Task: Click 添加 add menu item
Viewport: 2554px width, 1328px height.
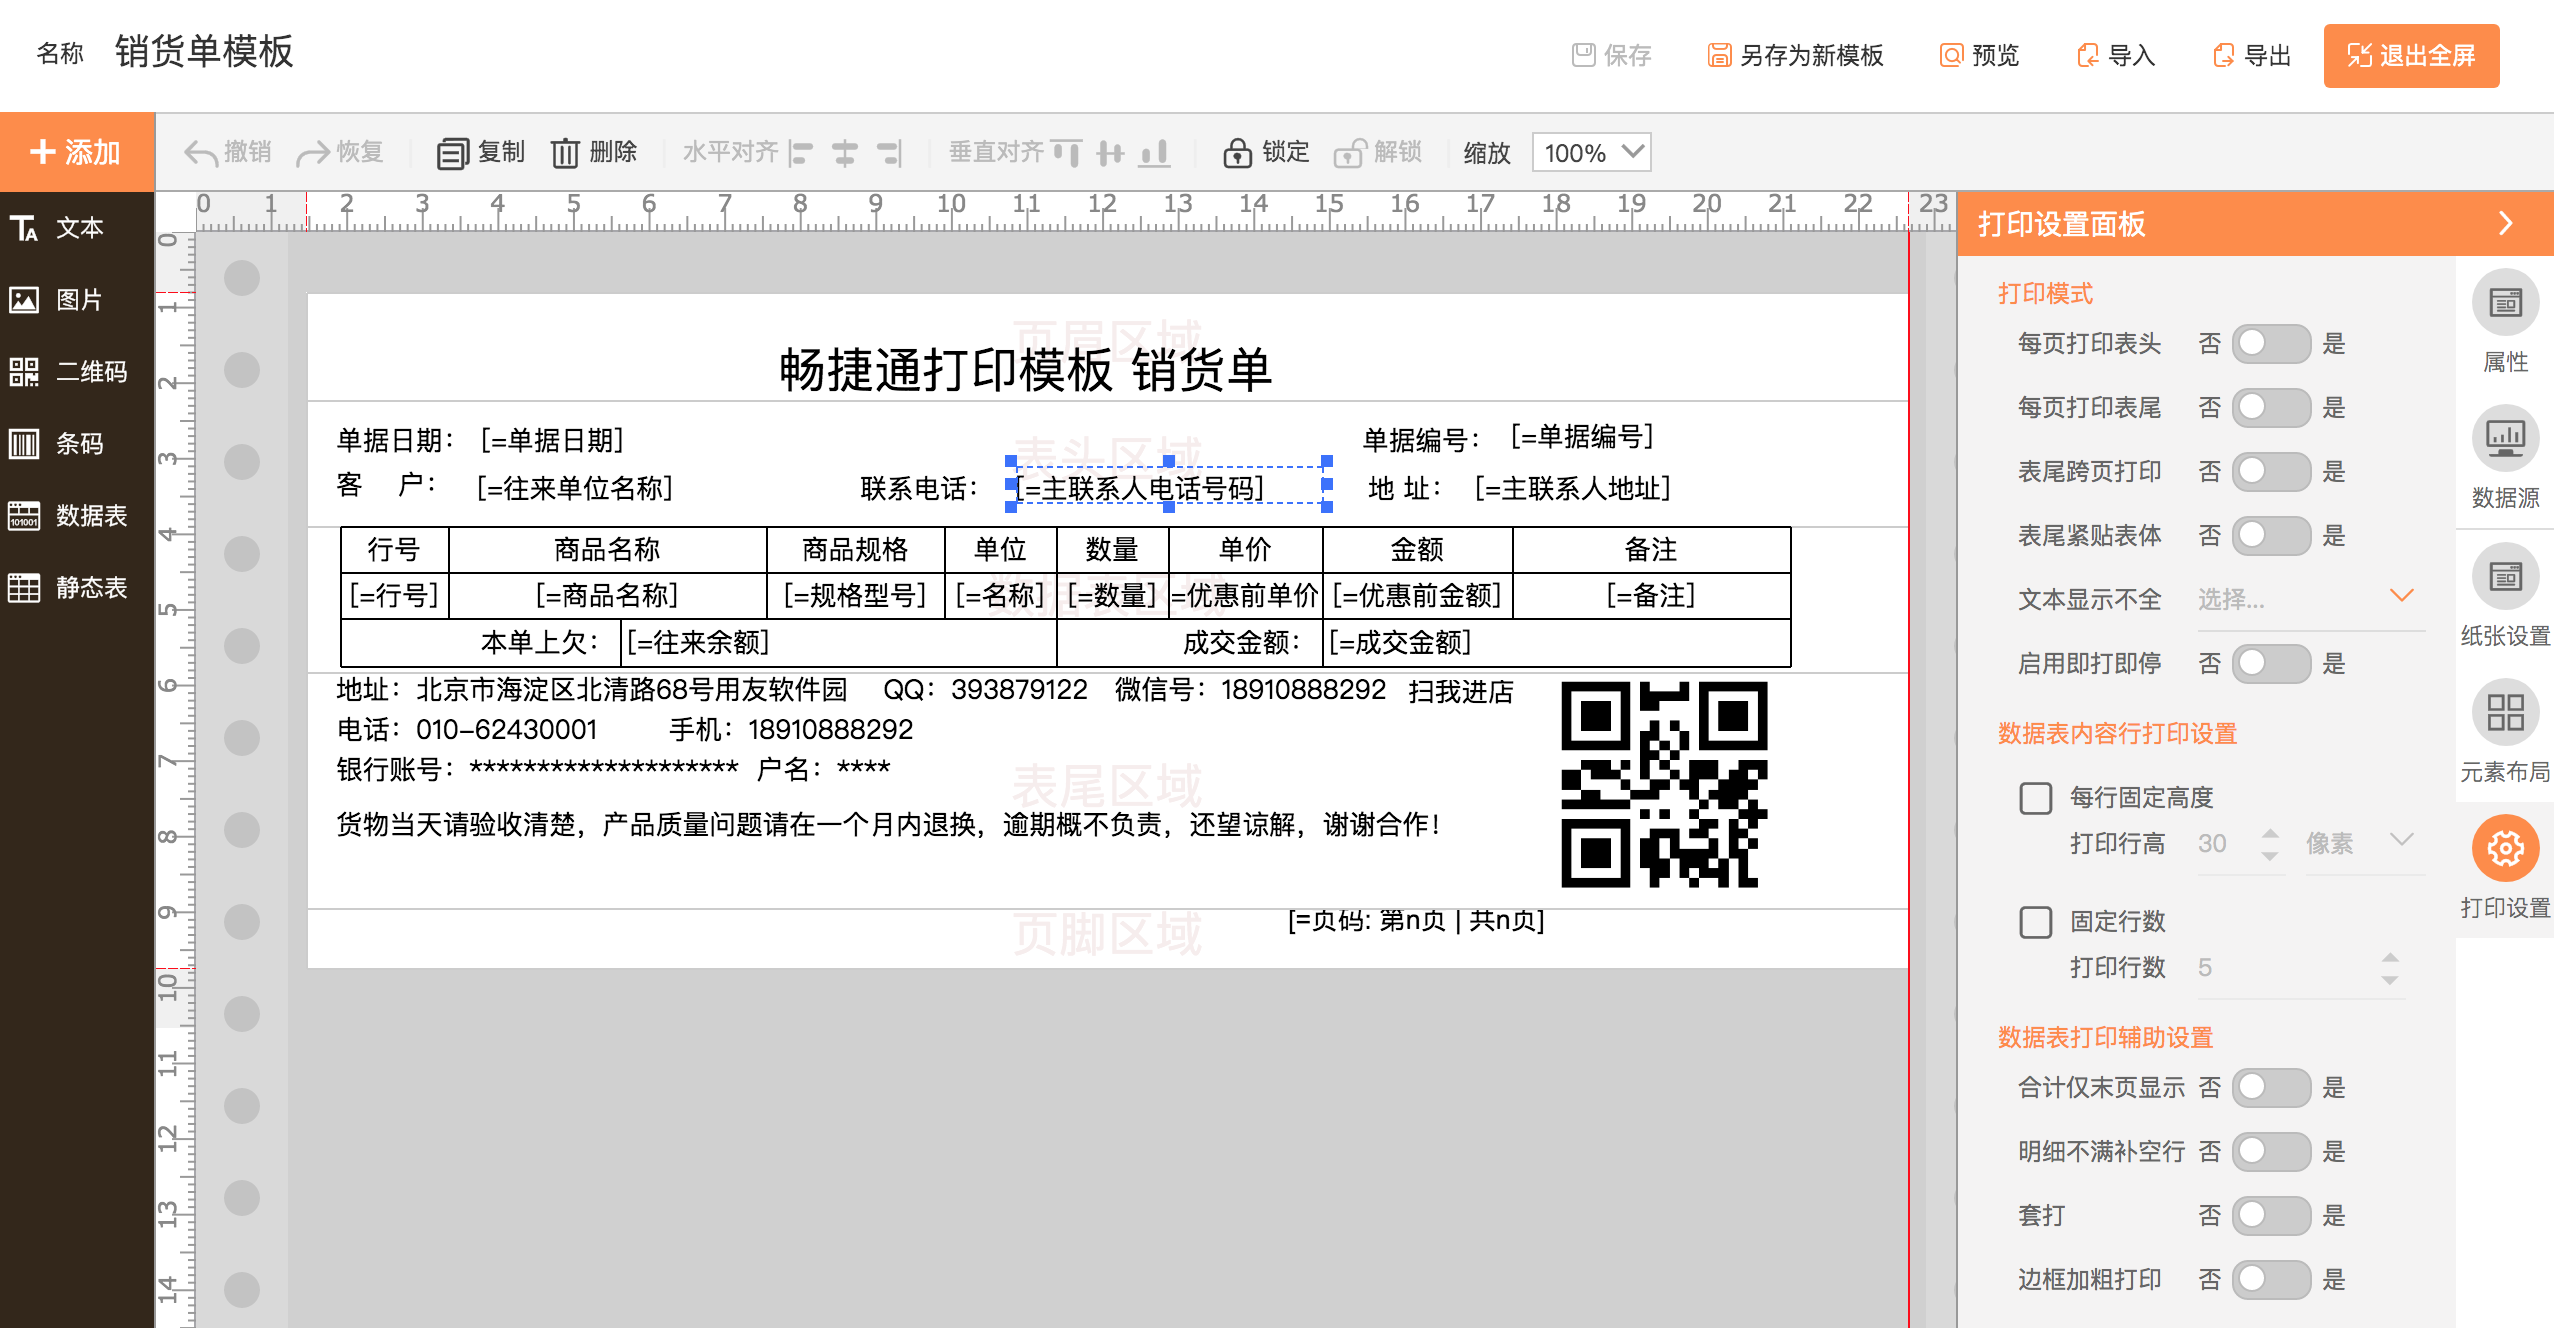Action: [x=76, y=152]
